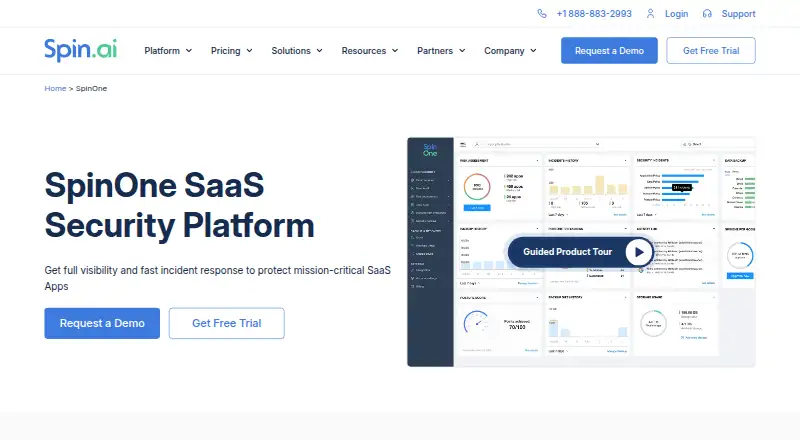This screenshot has width=800, height=440.
Task: Open the Pricing navigation item
Action: (226, 51)
